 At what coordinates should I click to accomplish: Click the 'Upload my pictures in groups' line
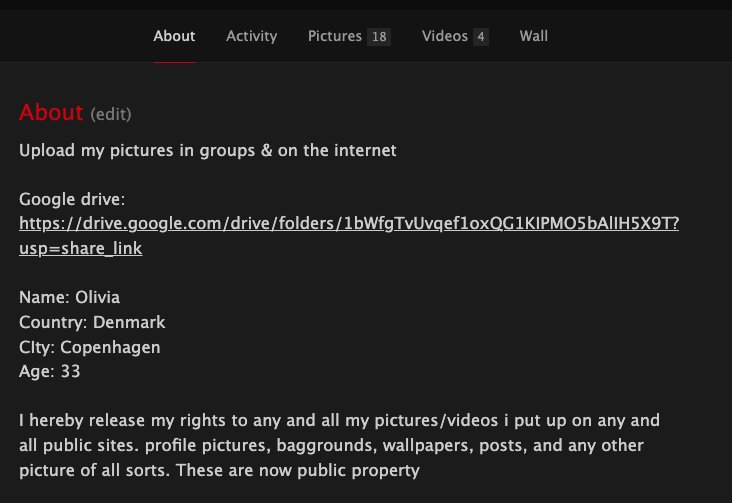click(x=208, y=150)
